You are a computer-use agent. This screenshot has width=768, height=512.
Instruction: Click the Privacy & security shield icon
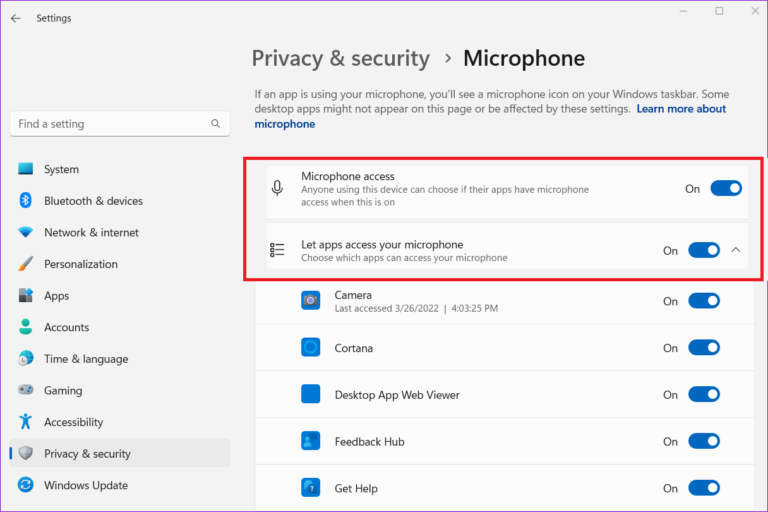pos(25,453)
